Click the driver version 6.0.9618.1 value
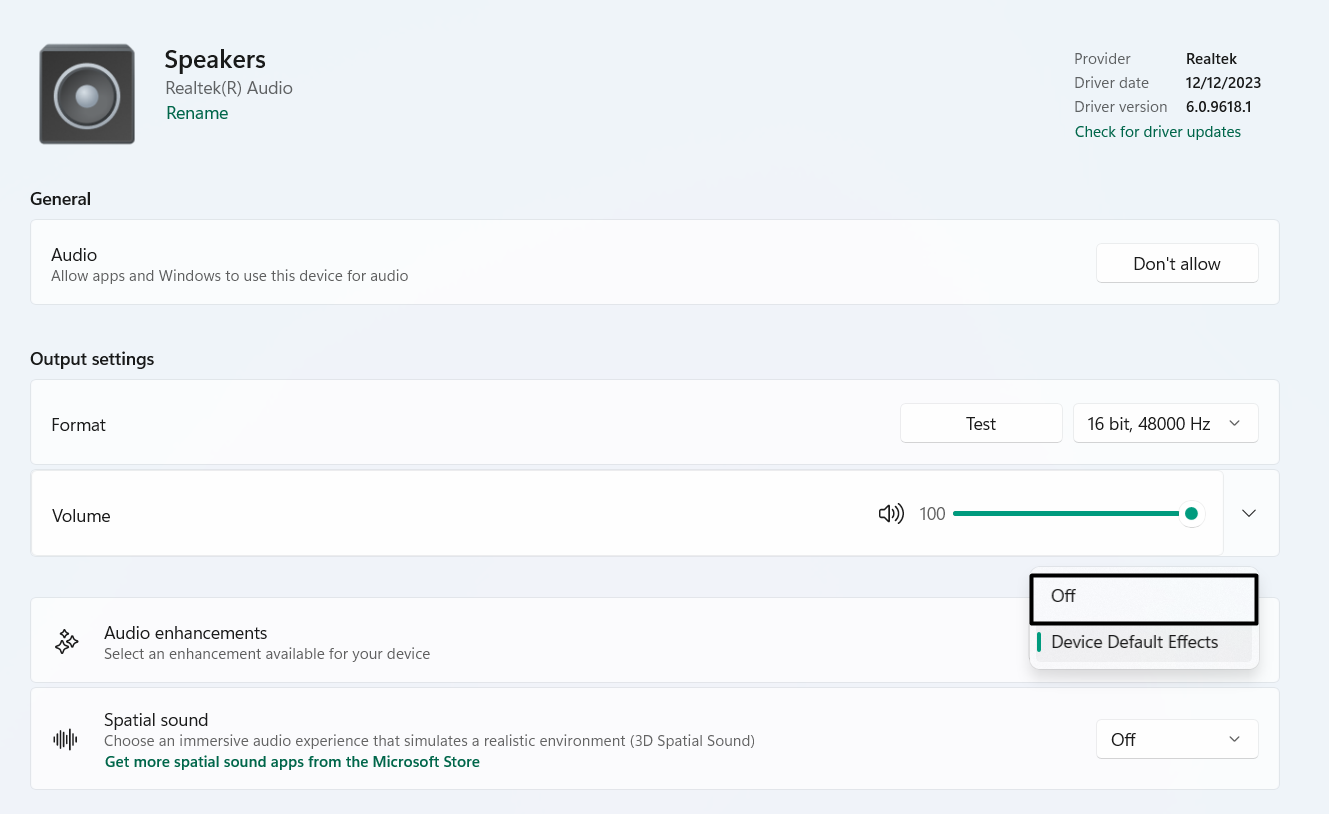Image resolution: width=1329 pixels, height=814 pixels. [1218, 107]
